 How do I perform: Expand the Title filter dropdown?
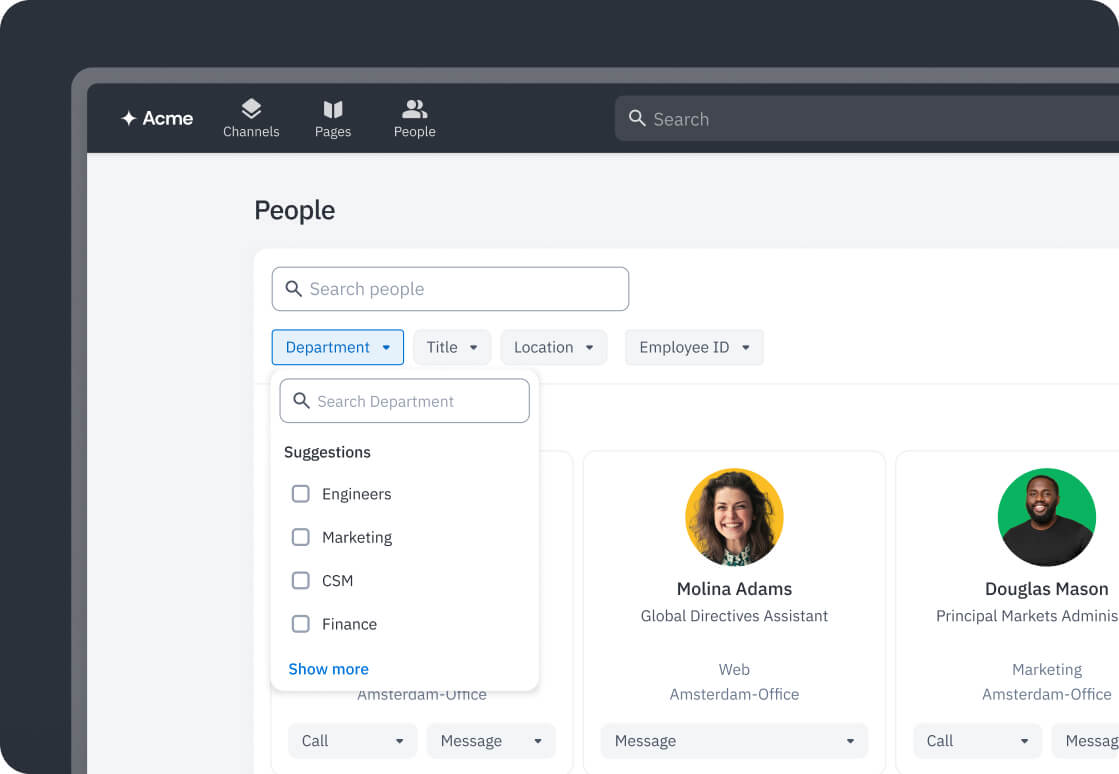click(x=452, y=347)
